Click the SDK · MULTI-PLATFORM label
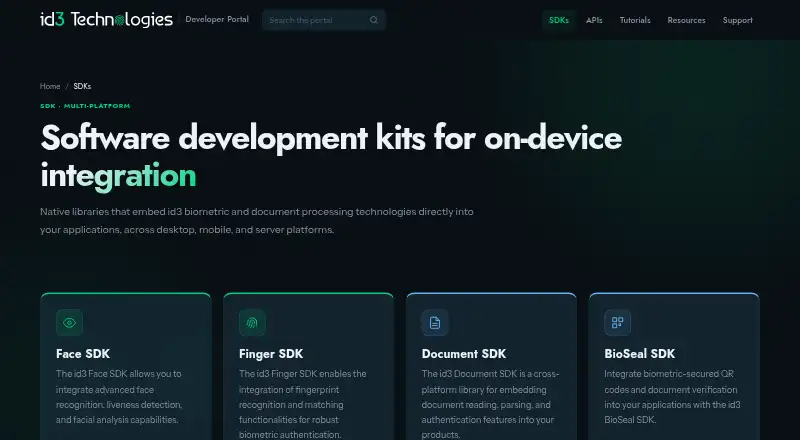800x440 pixels. (x=85, y=106)
